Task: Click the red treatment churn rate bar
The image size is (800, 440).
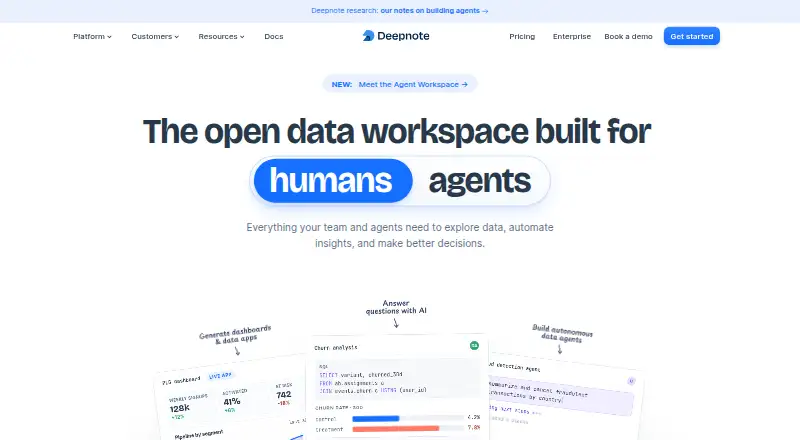Action: 395,429
